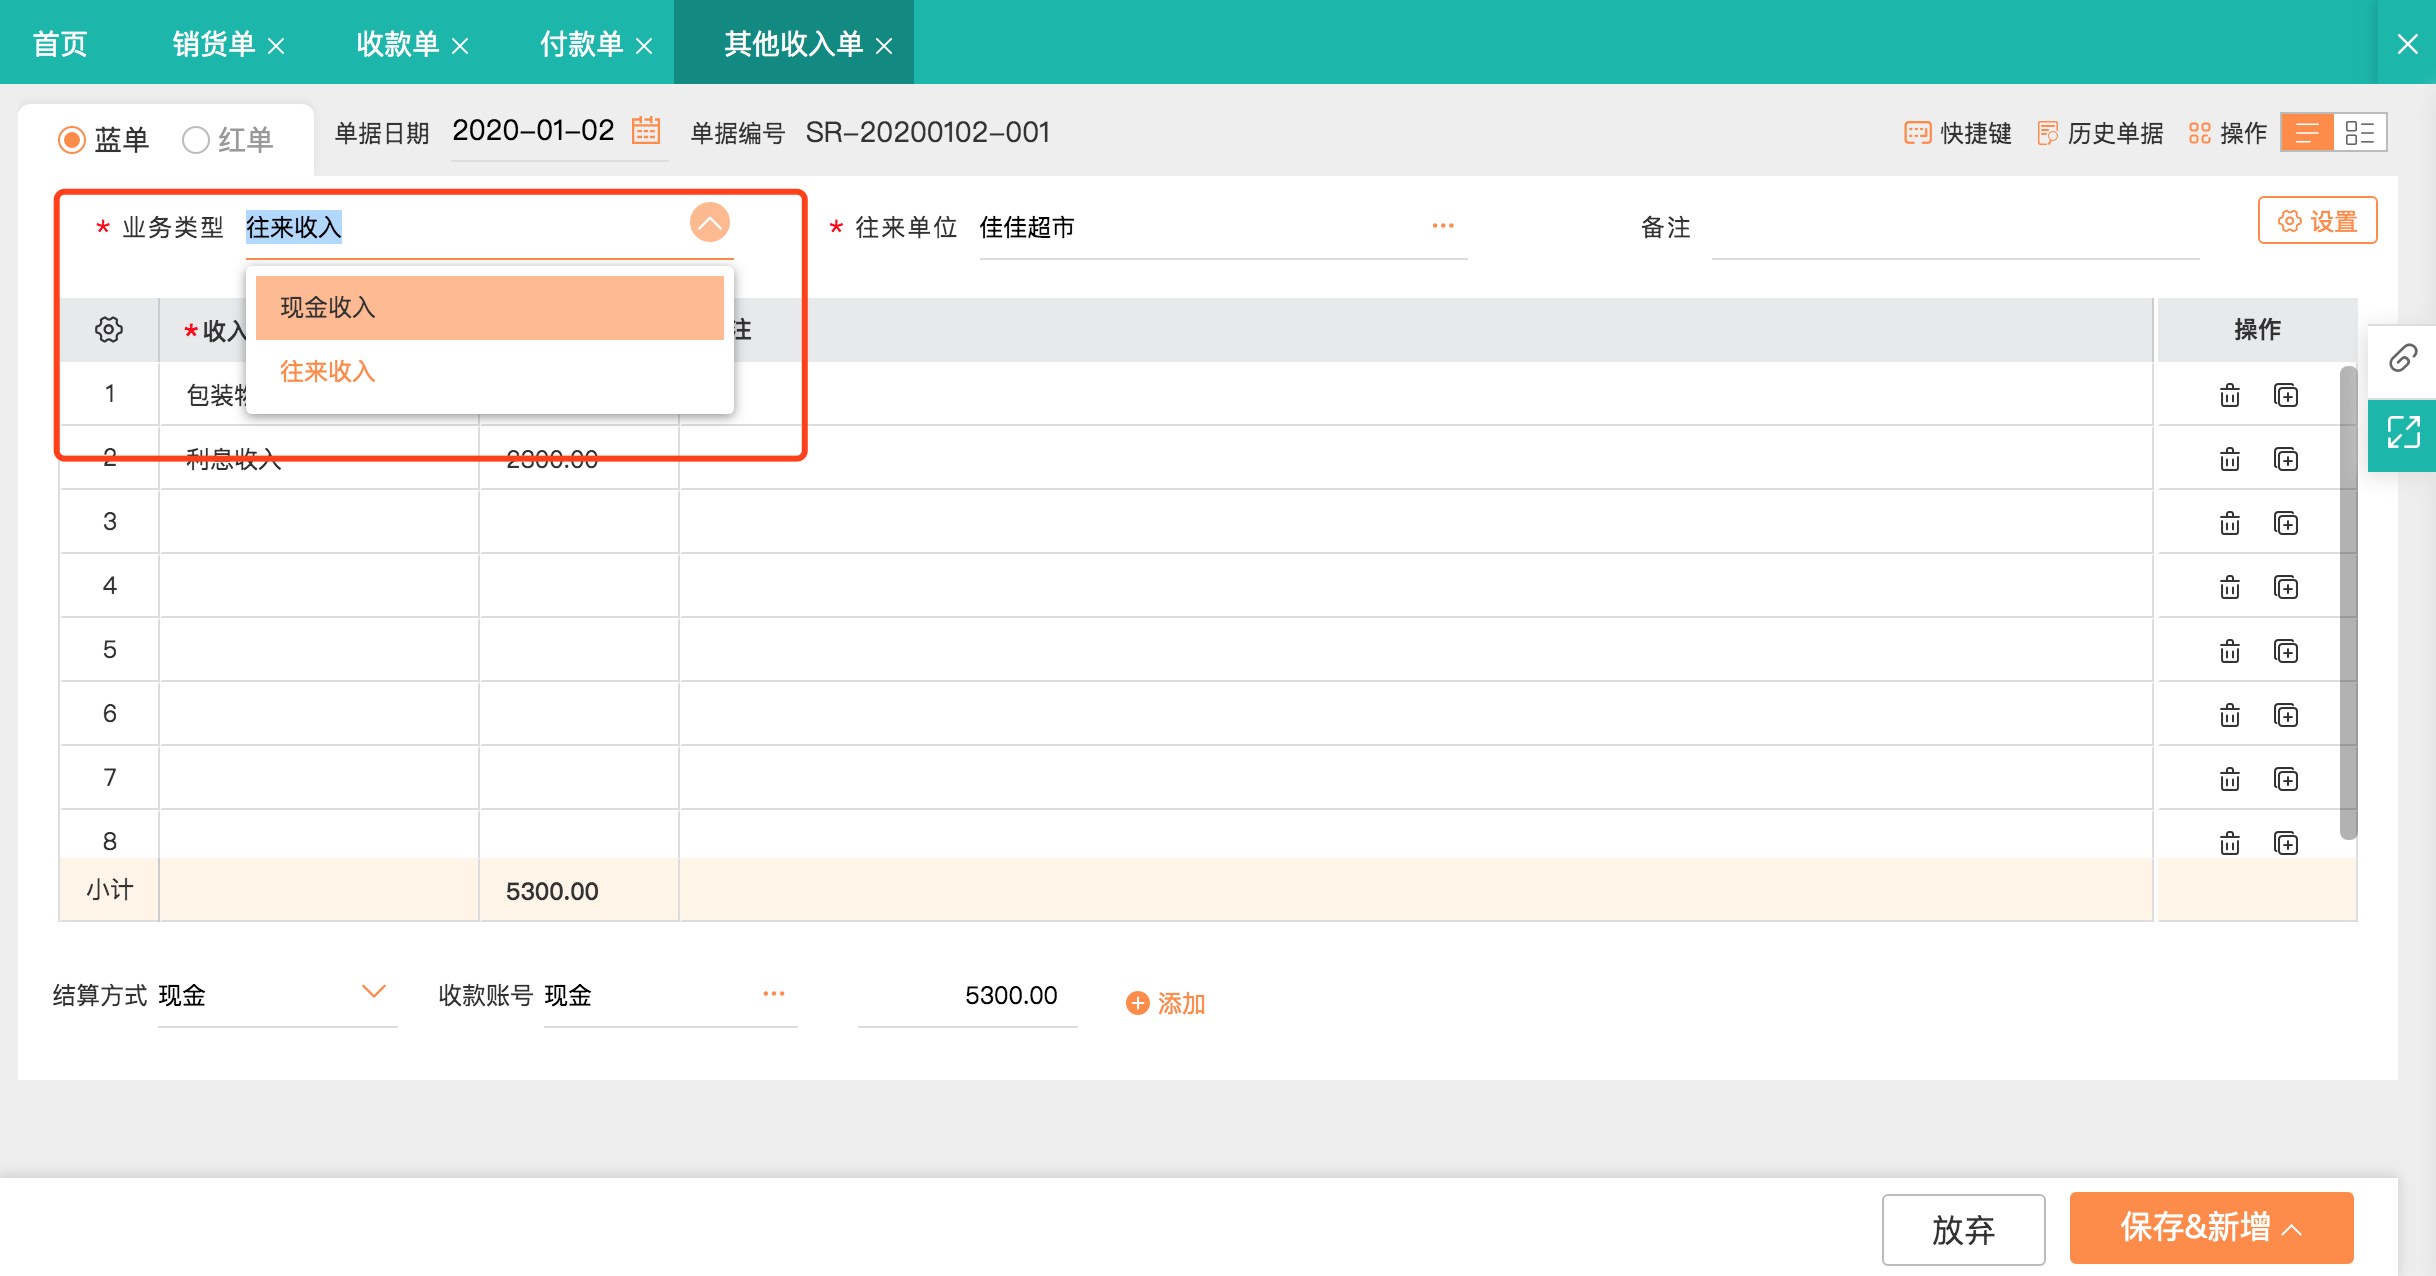Click 添加 button to add payment row
Screen dimensions: 2436x1276
pos(1163,1002)
